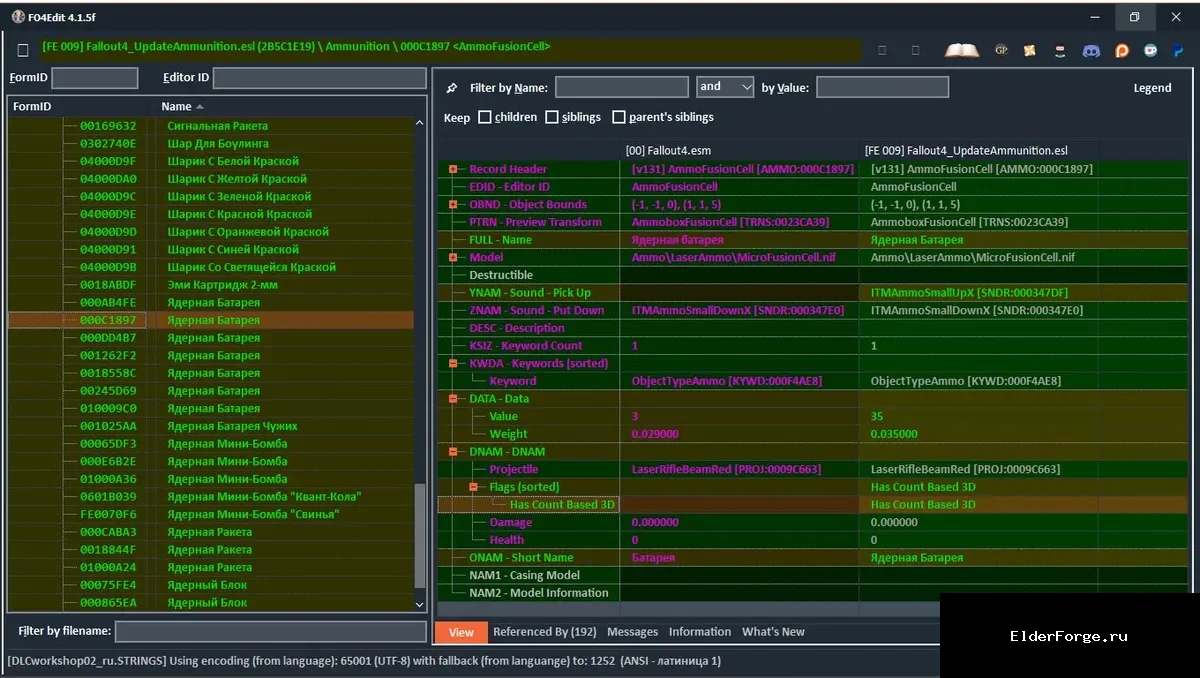This screenshot has height=678, width=1200.
Task: Click the Patreon icon
Action: (1122, 50)
